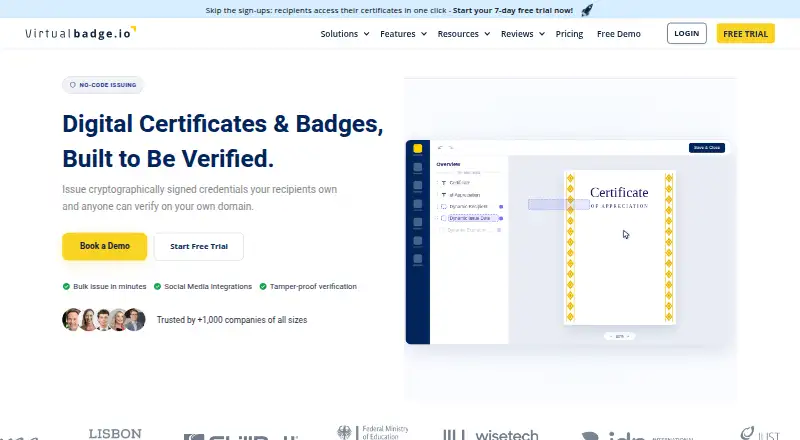Screen dimensions: 800x440
Task: Select the Certificate text layer row
Action: pyautogui.click(x=467, y=182)
